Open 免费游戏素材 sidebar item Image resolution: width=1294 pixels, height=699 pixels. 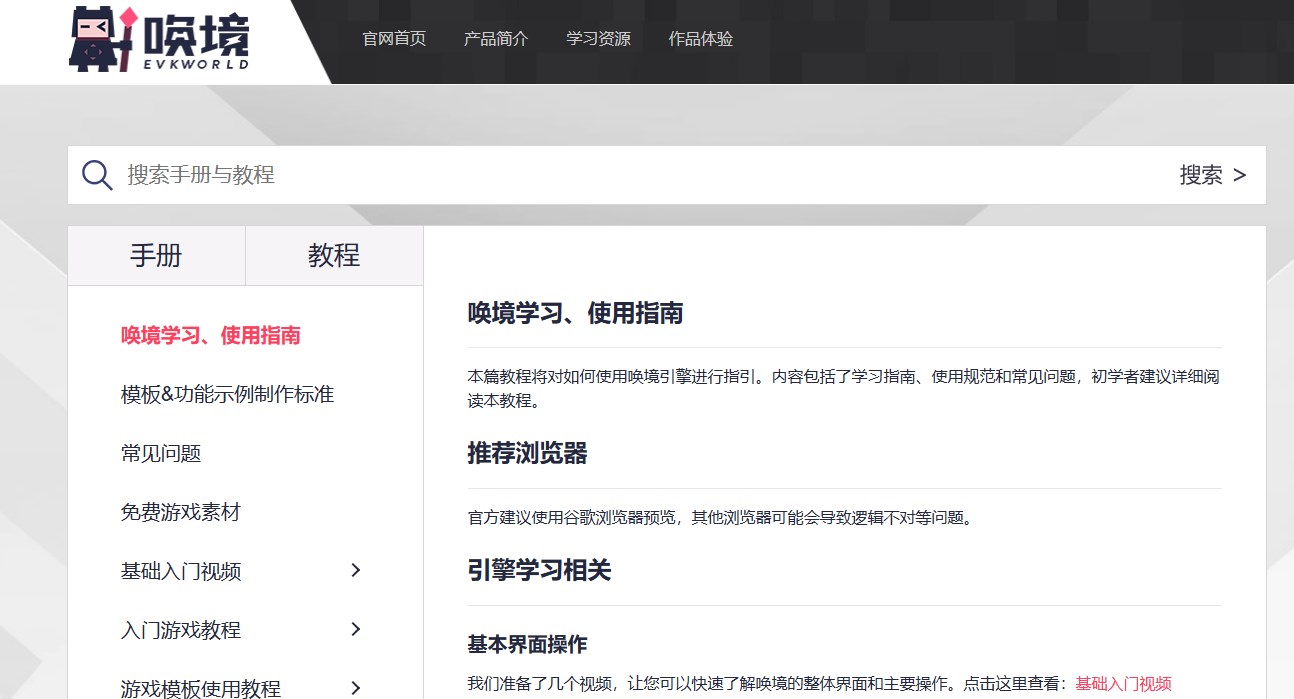coord(181,513)
